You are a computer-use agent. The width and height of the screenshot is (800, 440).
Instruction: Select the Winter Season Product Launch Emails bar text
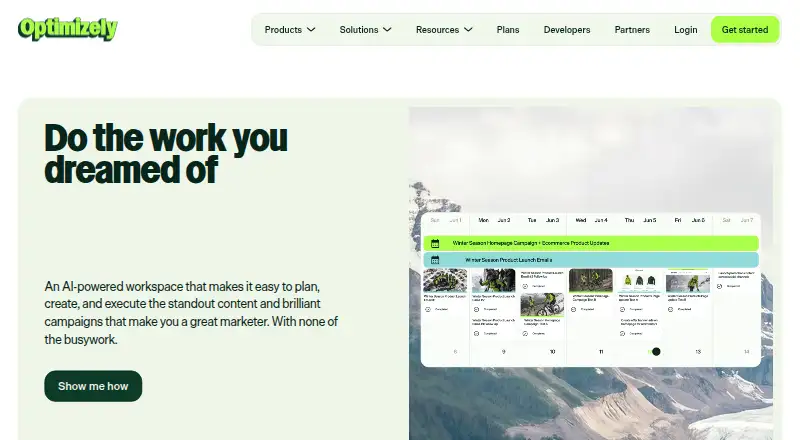509,260
